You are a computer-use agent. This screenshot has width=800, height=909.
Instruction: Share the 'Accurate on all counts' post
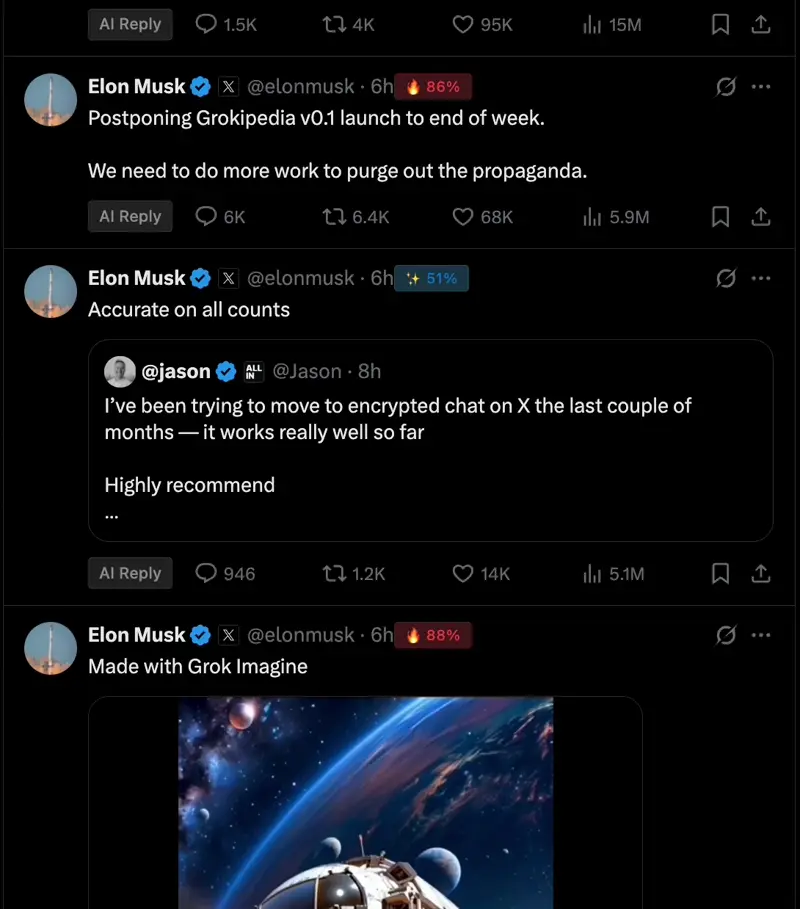click(x=760, y=573)
